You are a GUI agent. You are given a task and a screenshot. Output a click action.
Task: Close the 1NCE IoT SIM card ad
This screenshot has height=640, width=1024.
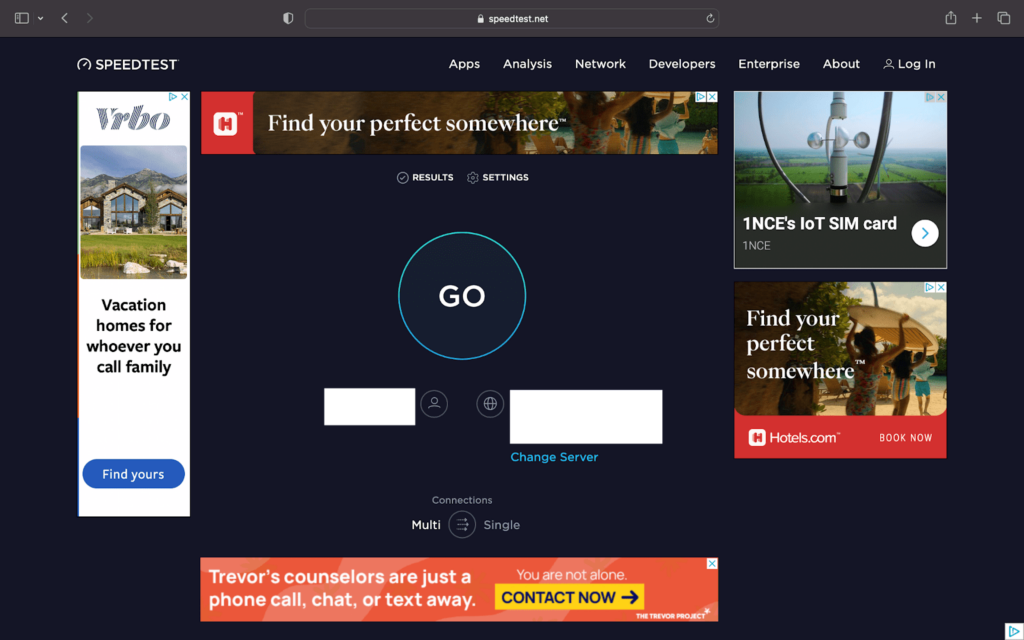941,97
